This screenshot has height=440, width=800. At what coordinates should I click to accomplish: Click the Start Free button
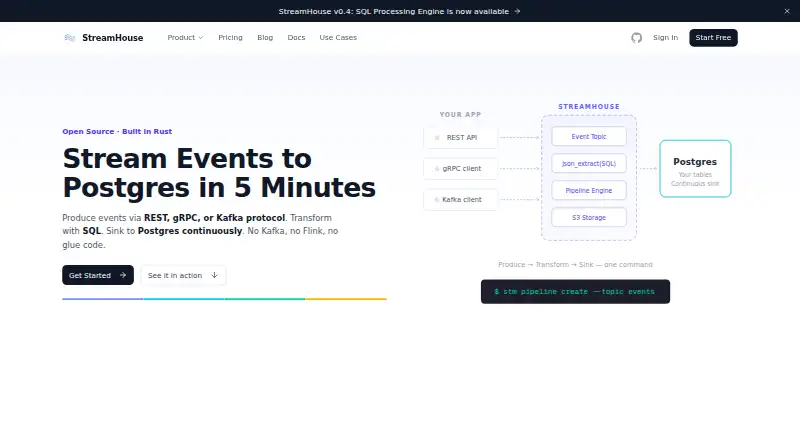[x=713, y=38]
